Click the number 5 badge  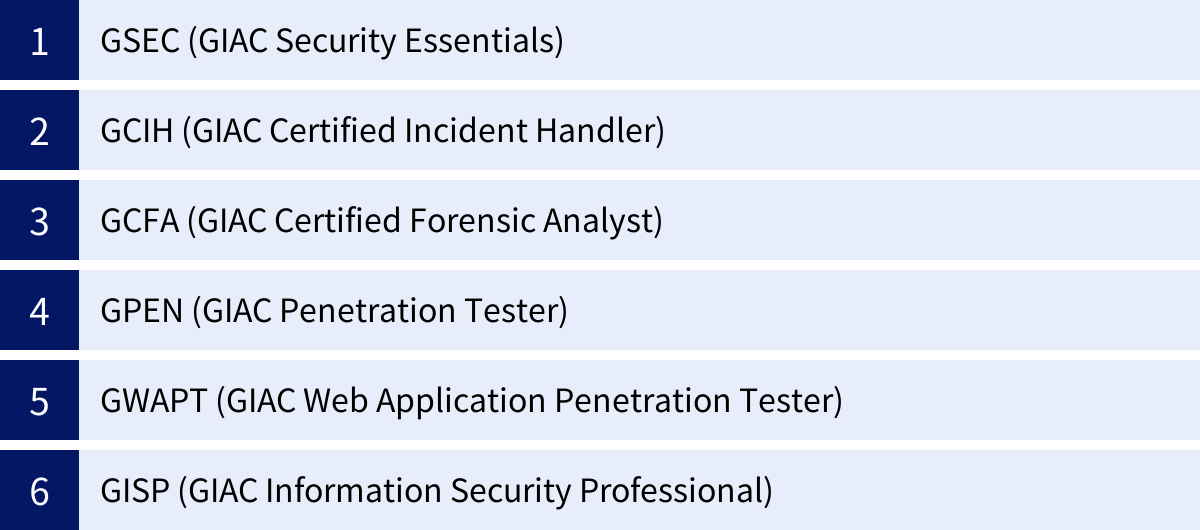pyautogui.click(x=39, y=401)
